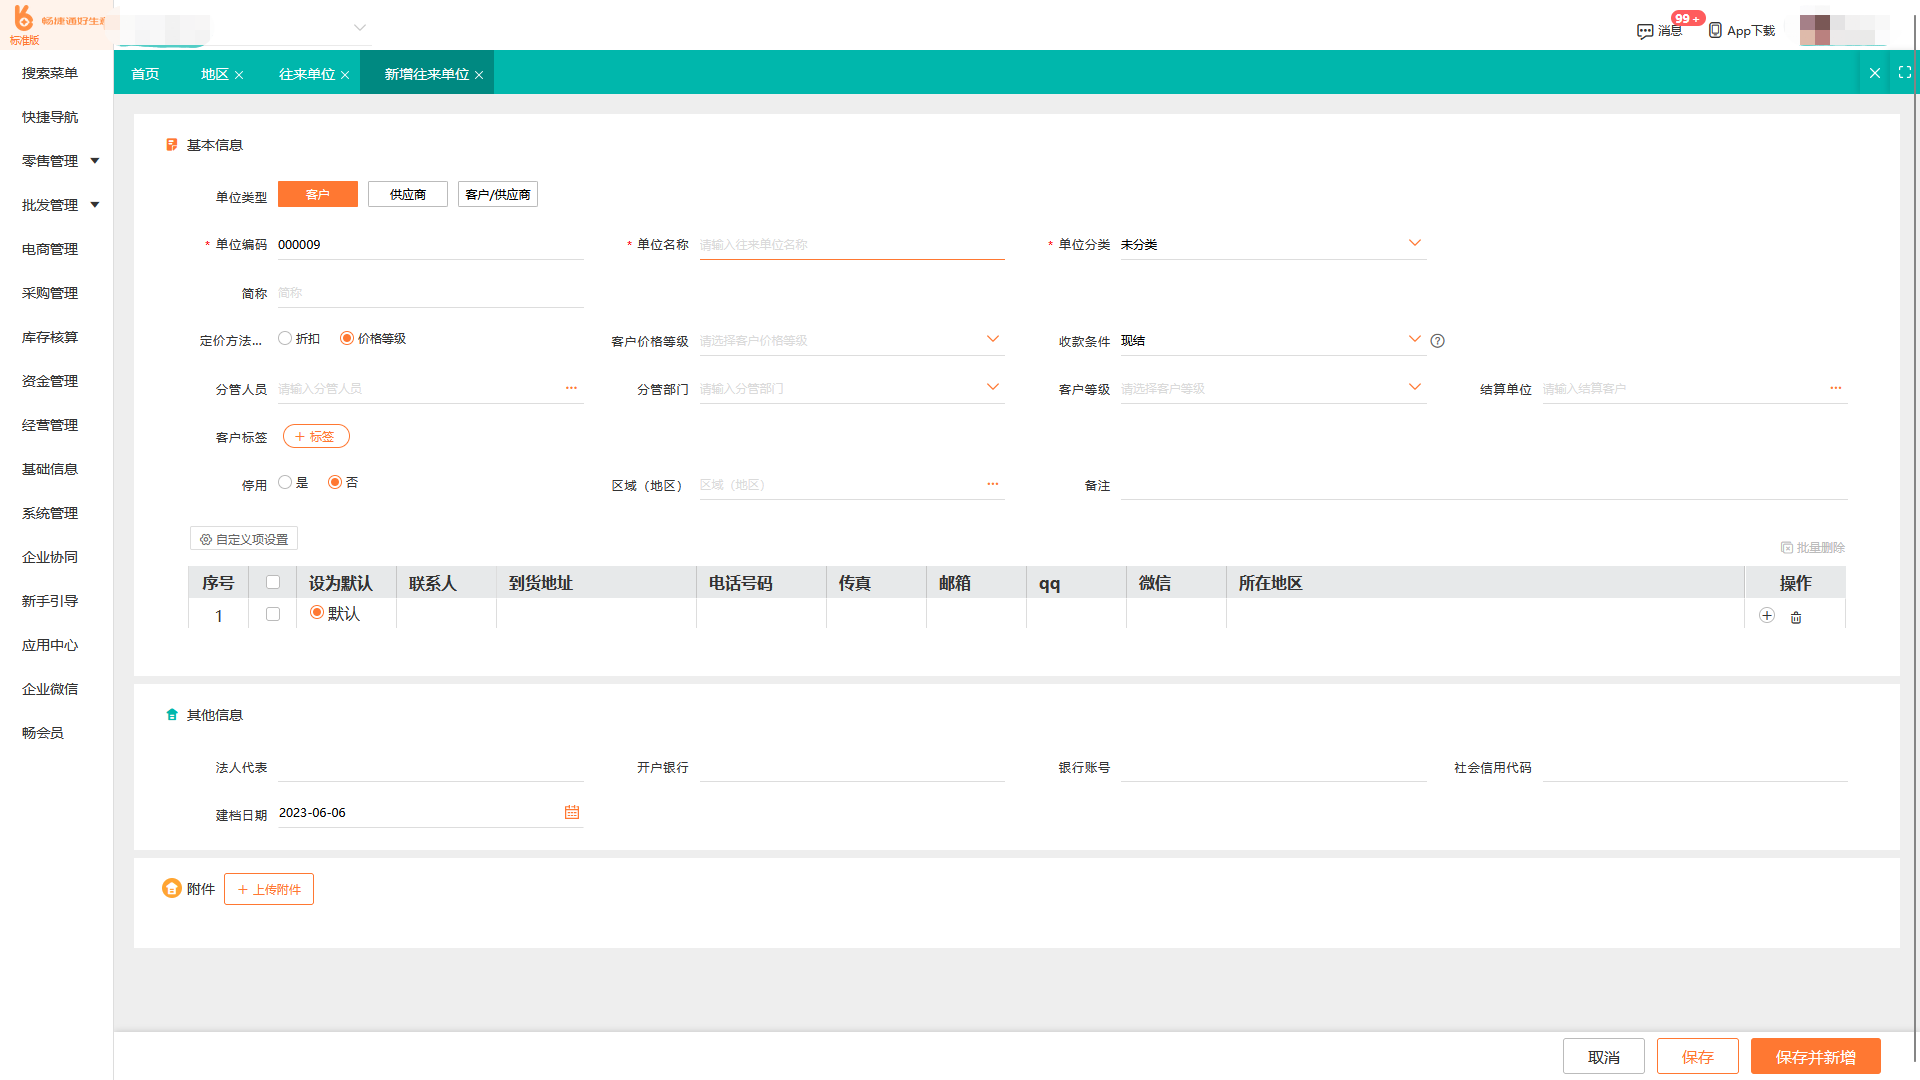
Task: Click the 单位名称 input field
Action: [851, 244]
